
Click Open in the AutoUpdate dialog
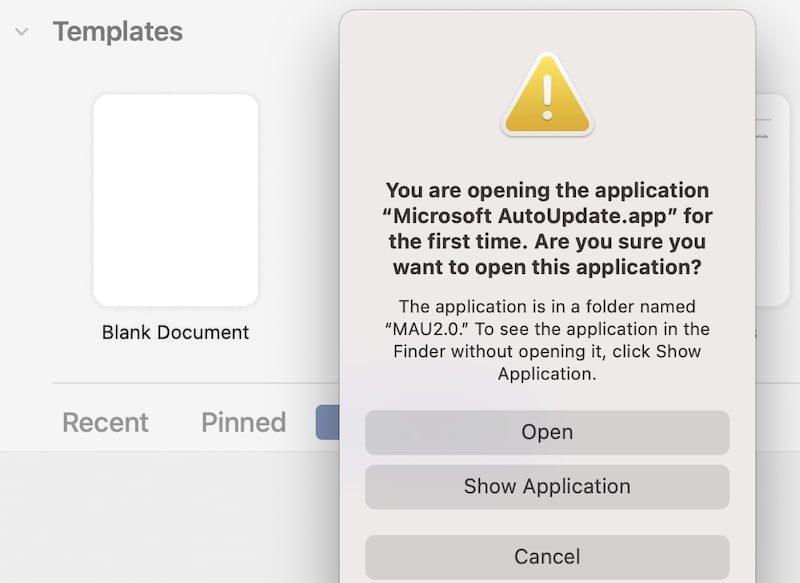coord(547,432)
